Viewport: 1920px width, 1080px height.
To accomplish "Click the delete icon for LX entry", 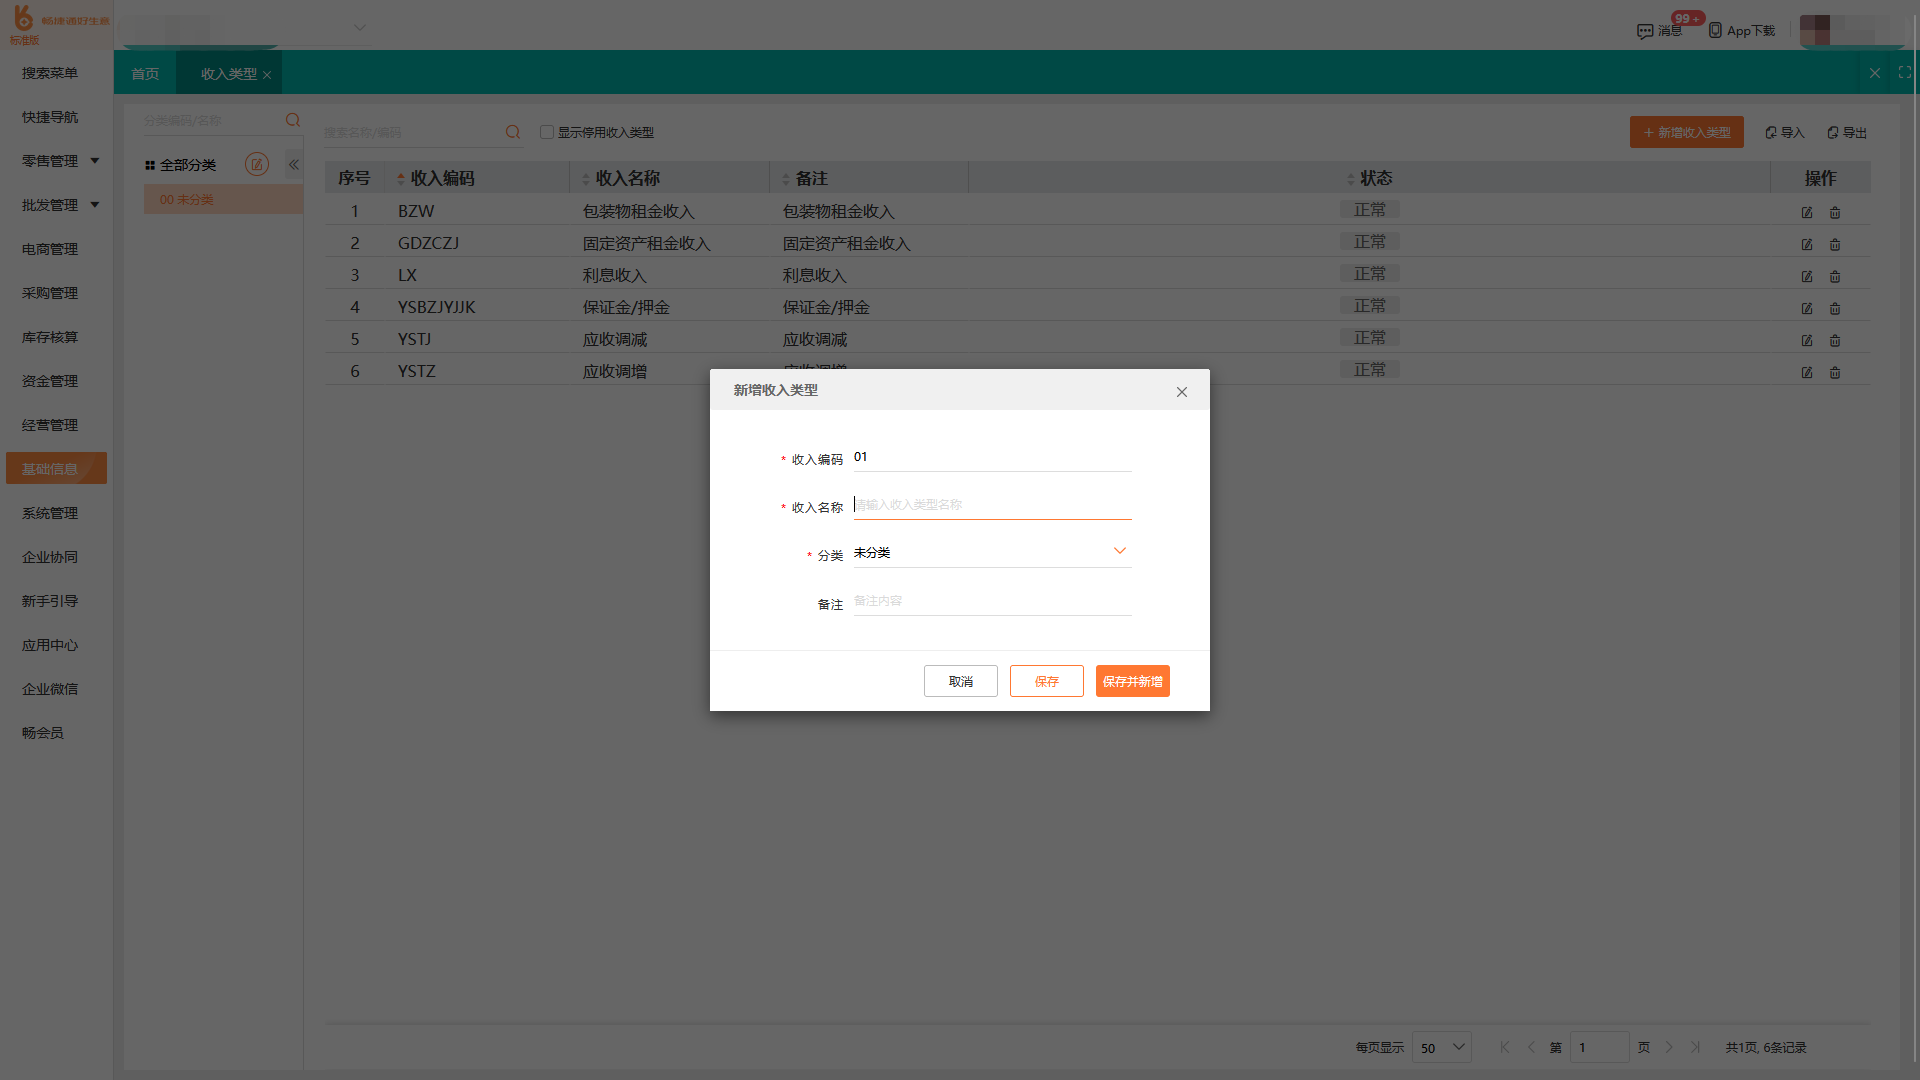I will (1834, 274).
